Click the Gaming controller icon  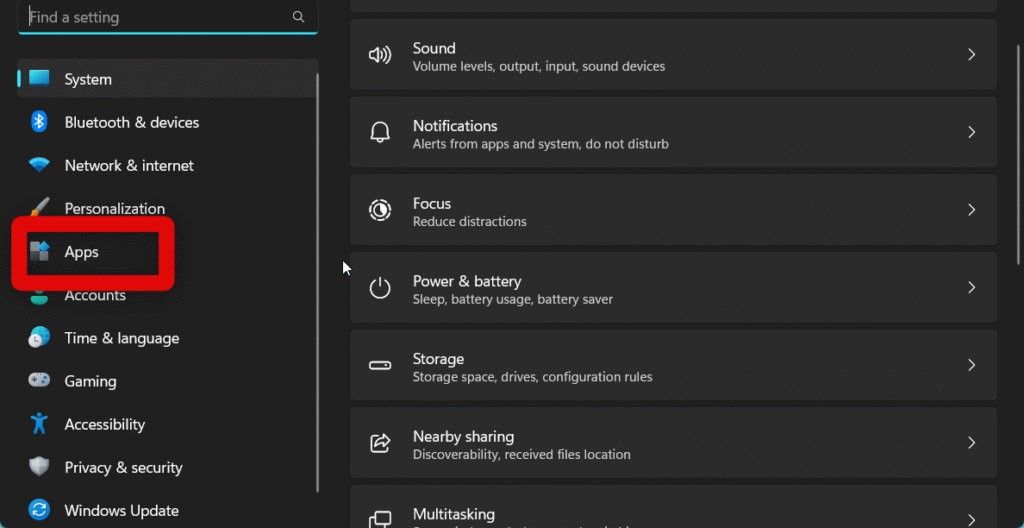tap(39, 381)
